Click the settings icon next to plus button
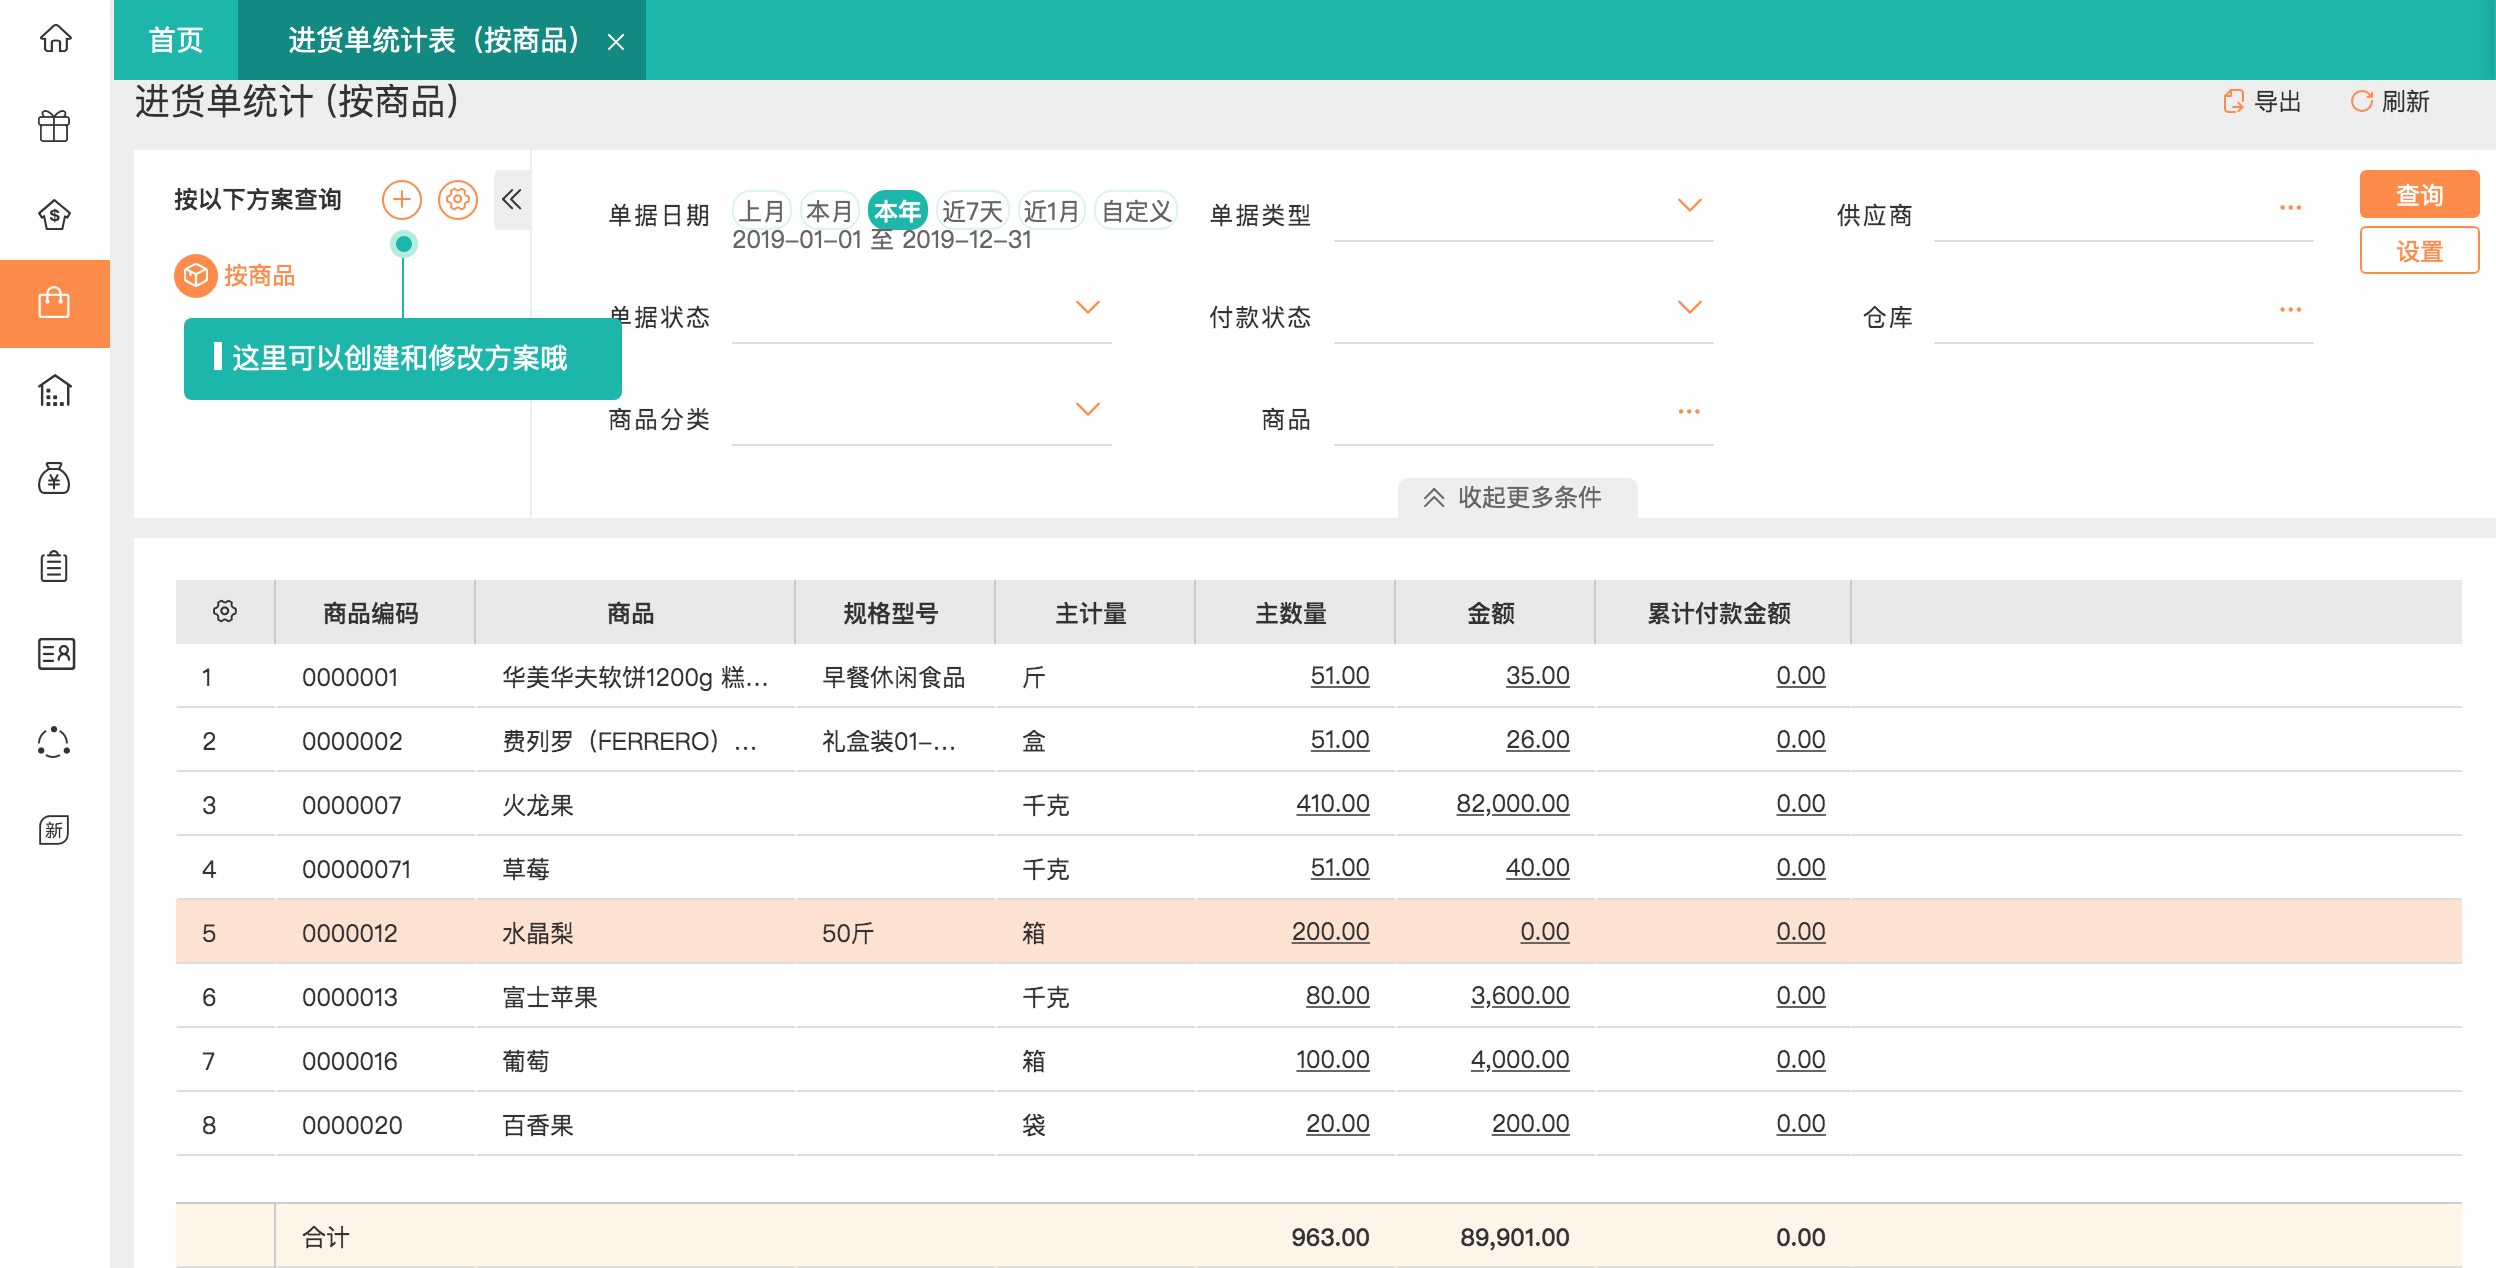The width and height of the screenshot is (2496, 1268). [459, 197]
